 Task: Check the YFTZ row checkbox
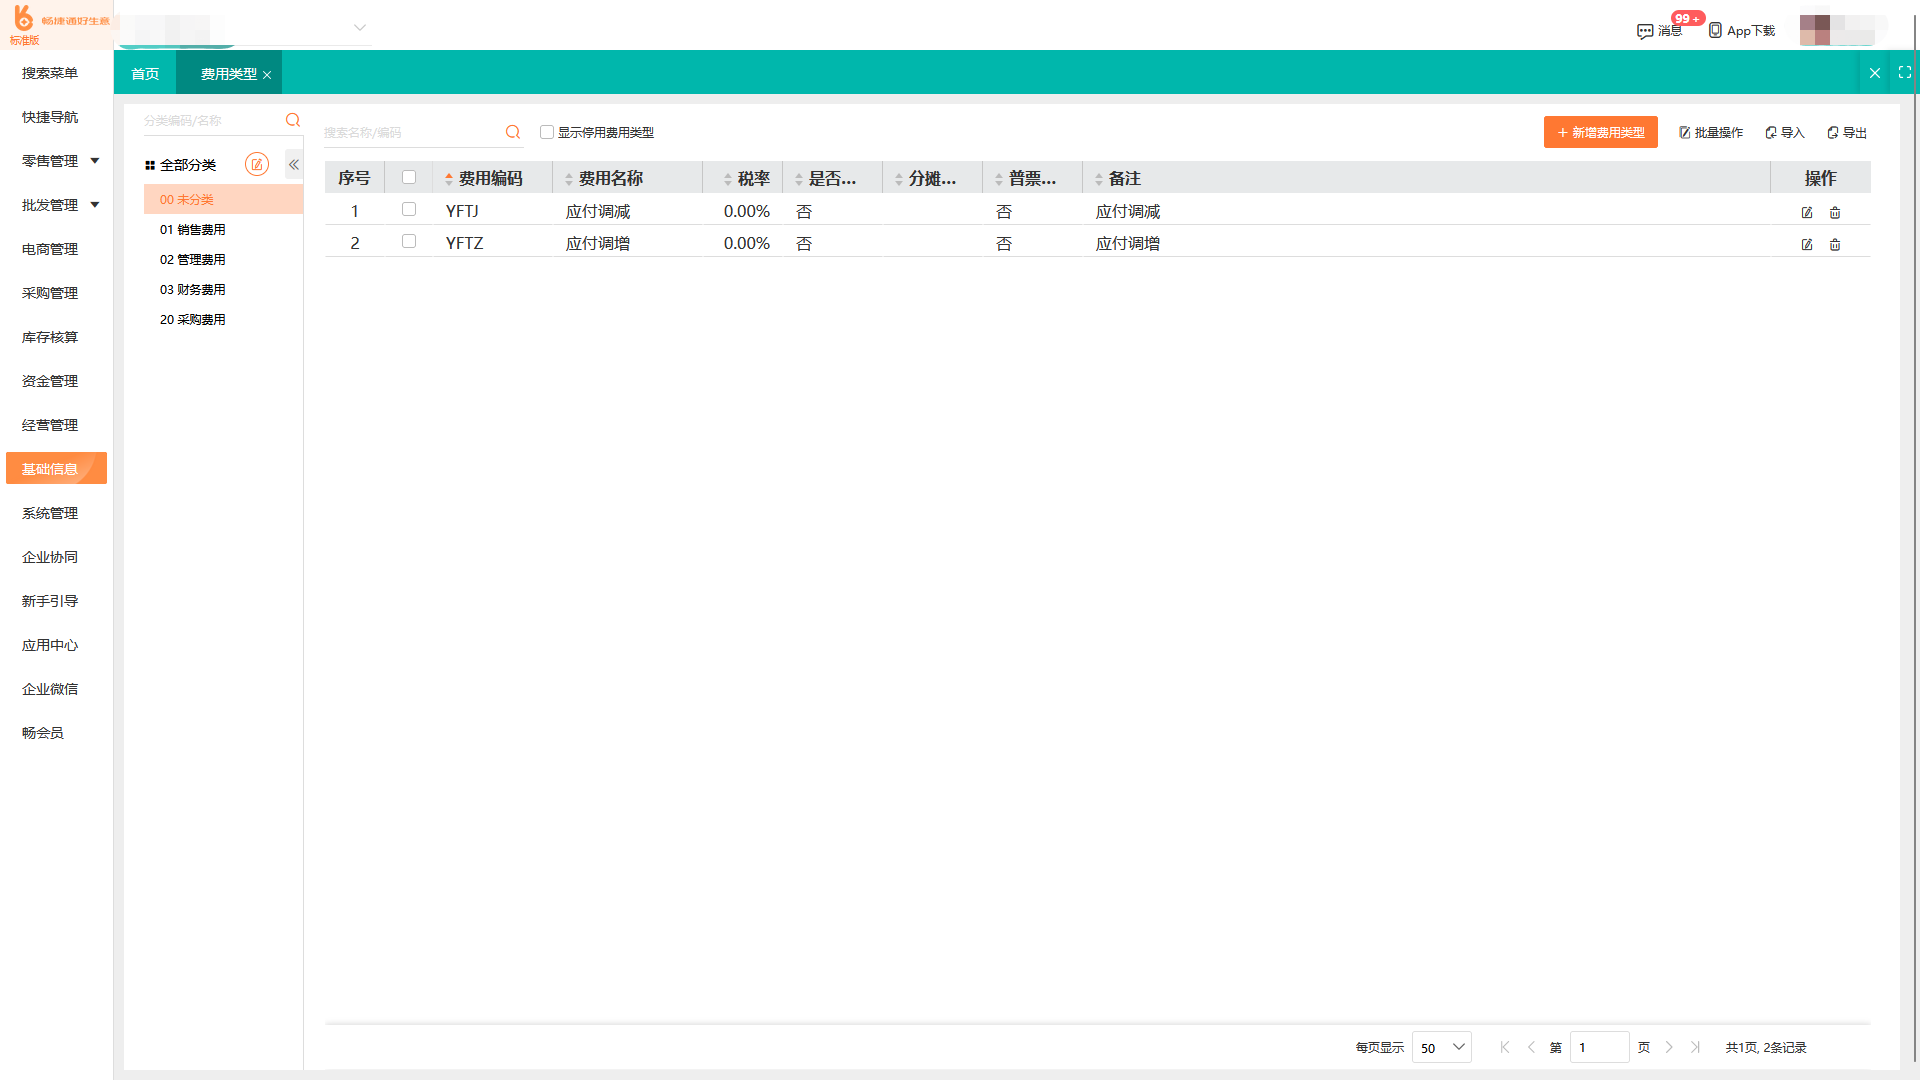point(409,243)
